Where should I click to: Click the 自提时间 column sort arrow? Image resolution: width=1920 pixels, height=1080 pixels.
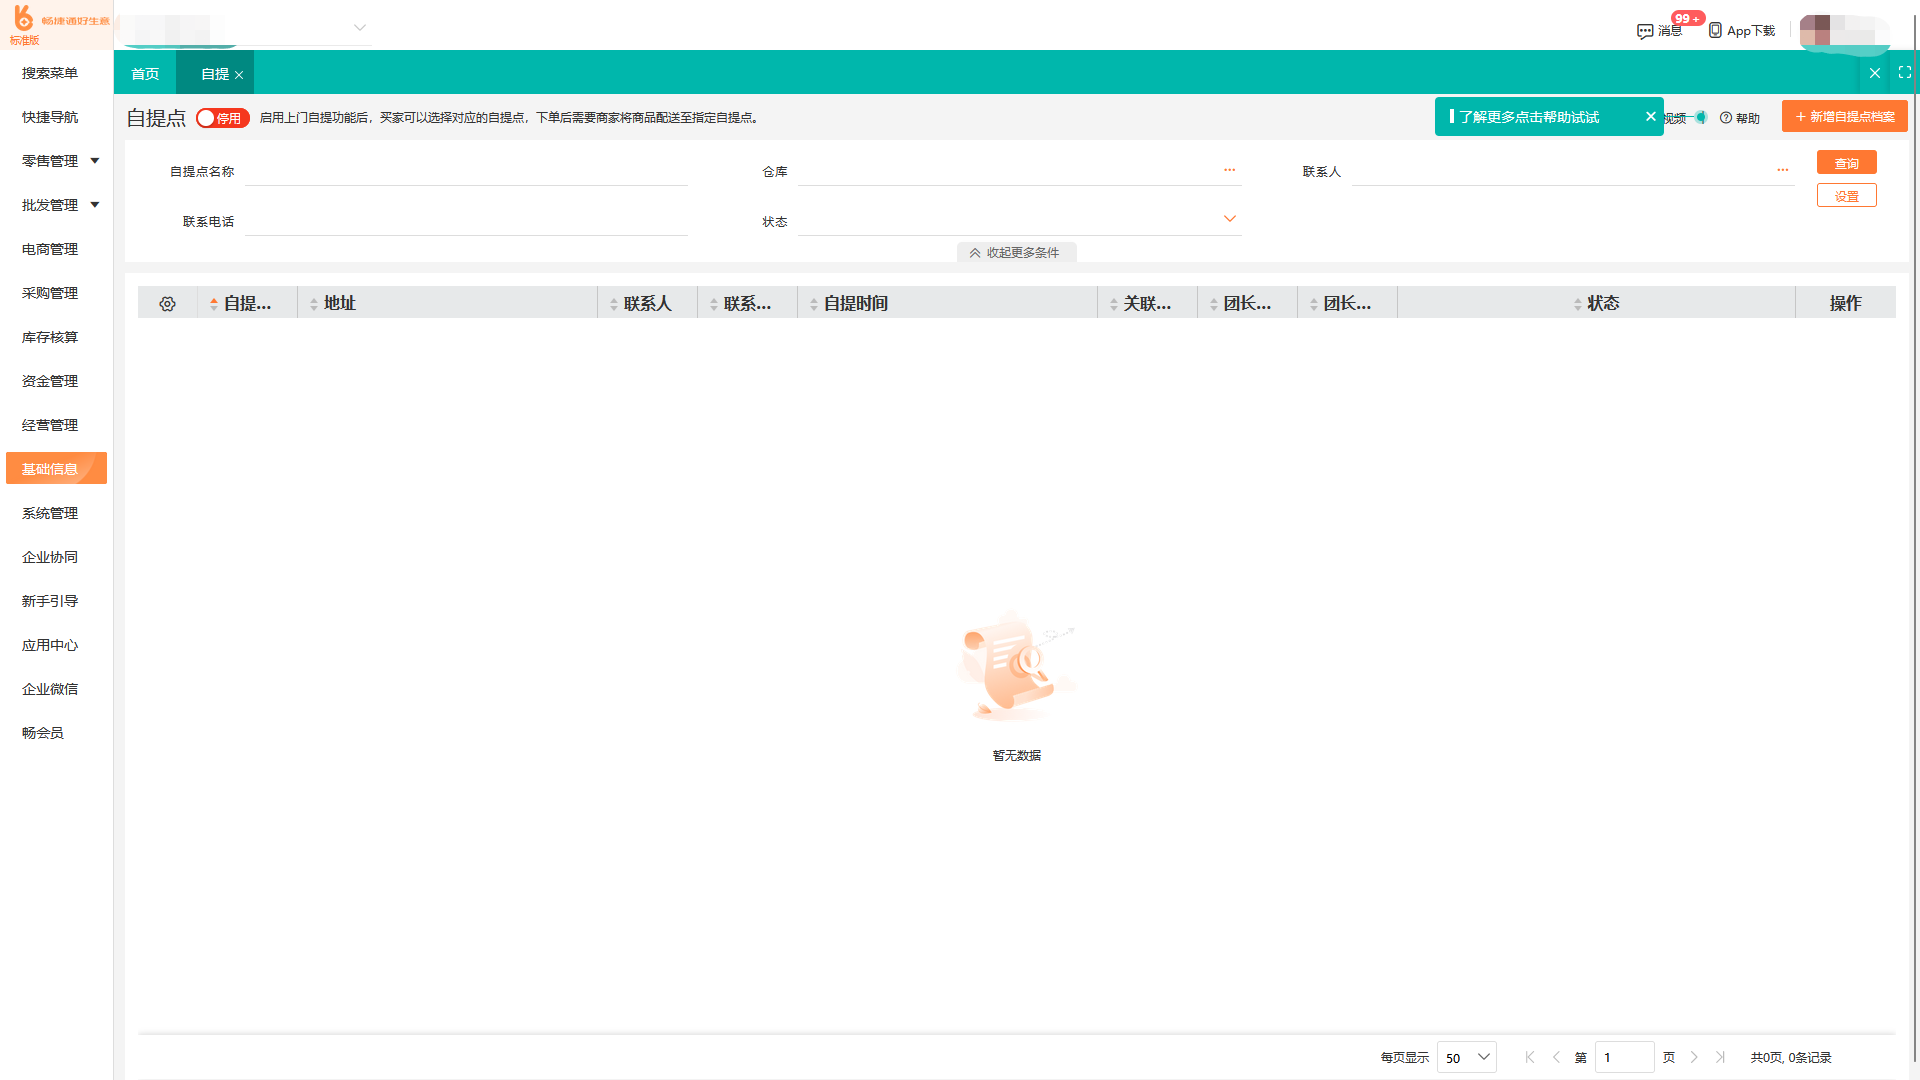click(x=810, y=303)
